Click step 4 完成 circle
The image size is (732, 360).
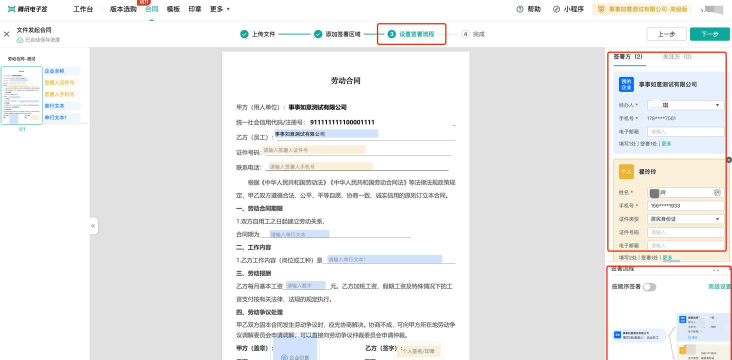coord(465,34)
